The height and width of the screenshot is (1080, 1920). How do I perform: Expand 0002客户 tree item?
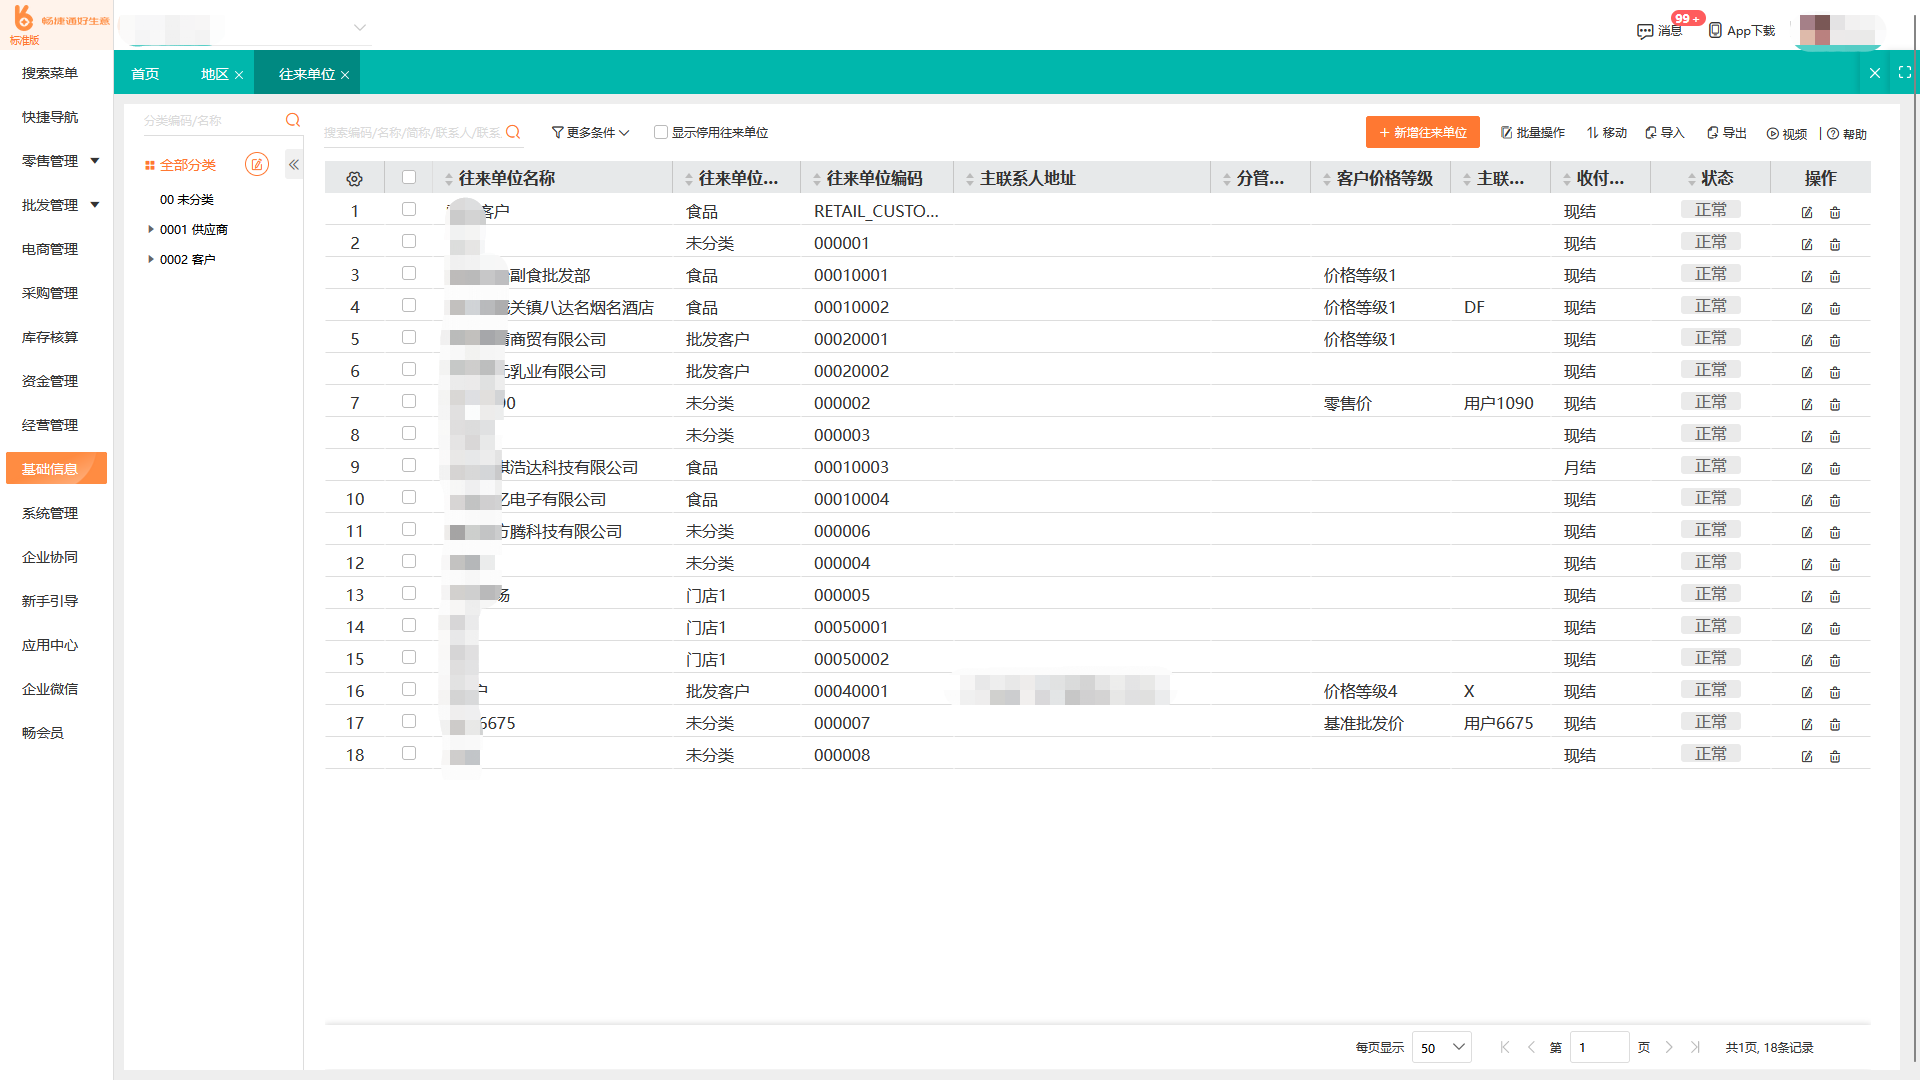click(149, 258)
